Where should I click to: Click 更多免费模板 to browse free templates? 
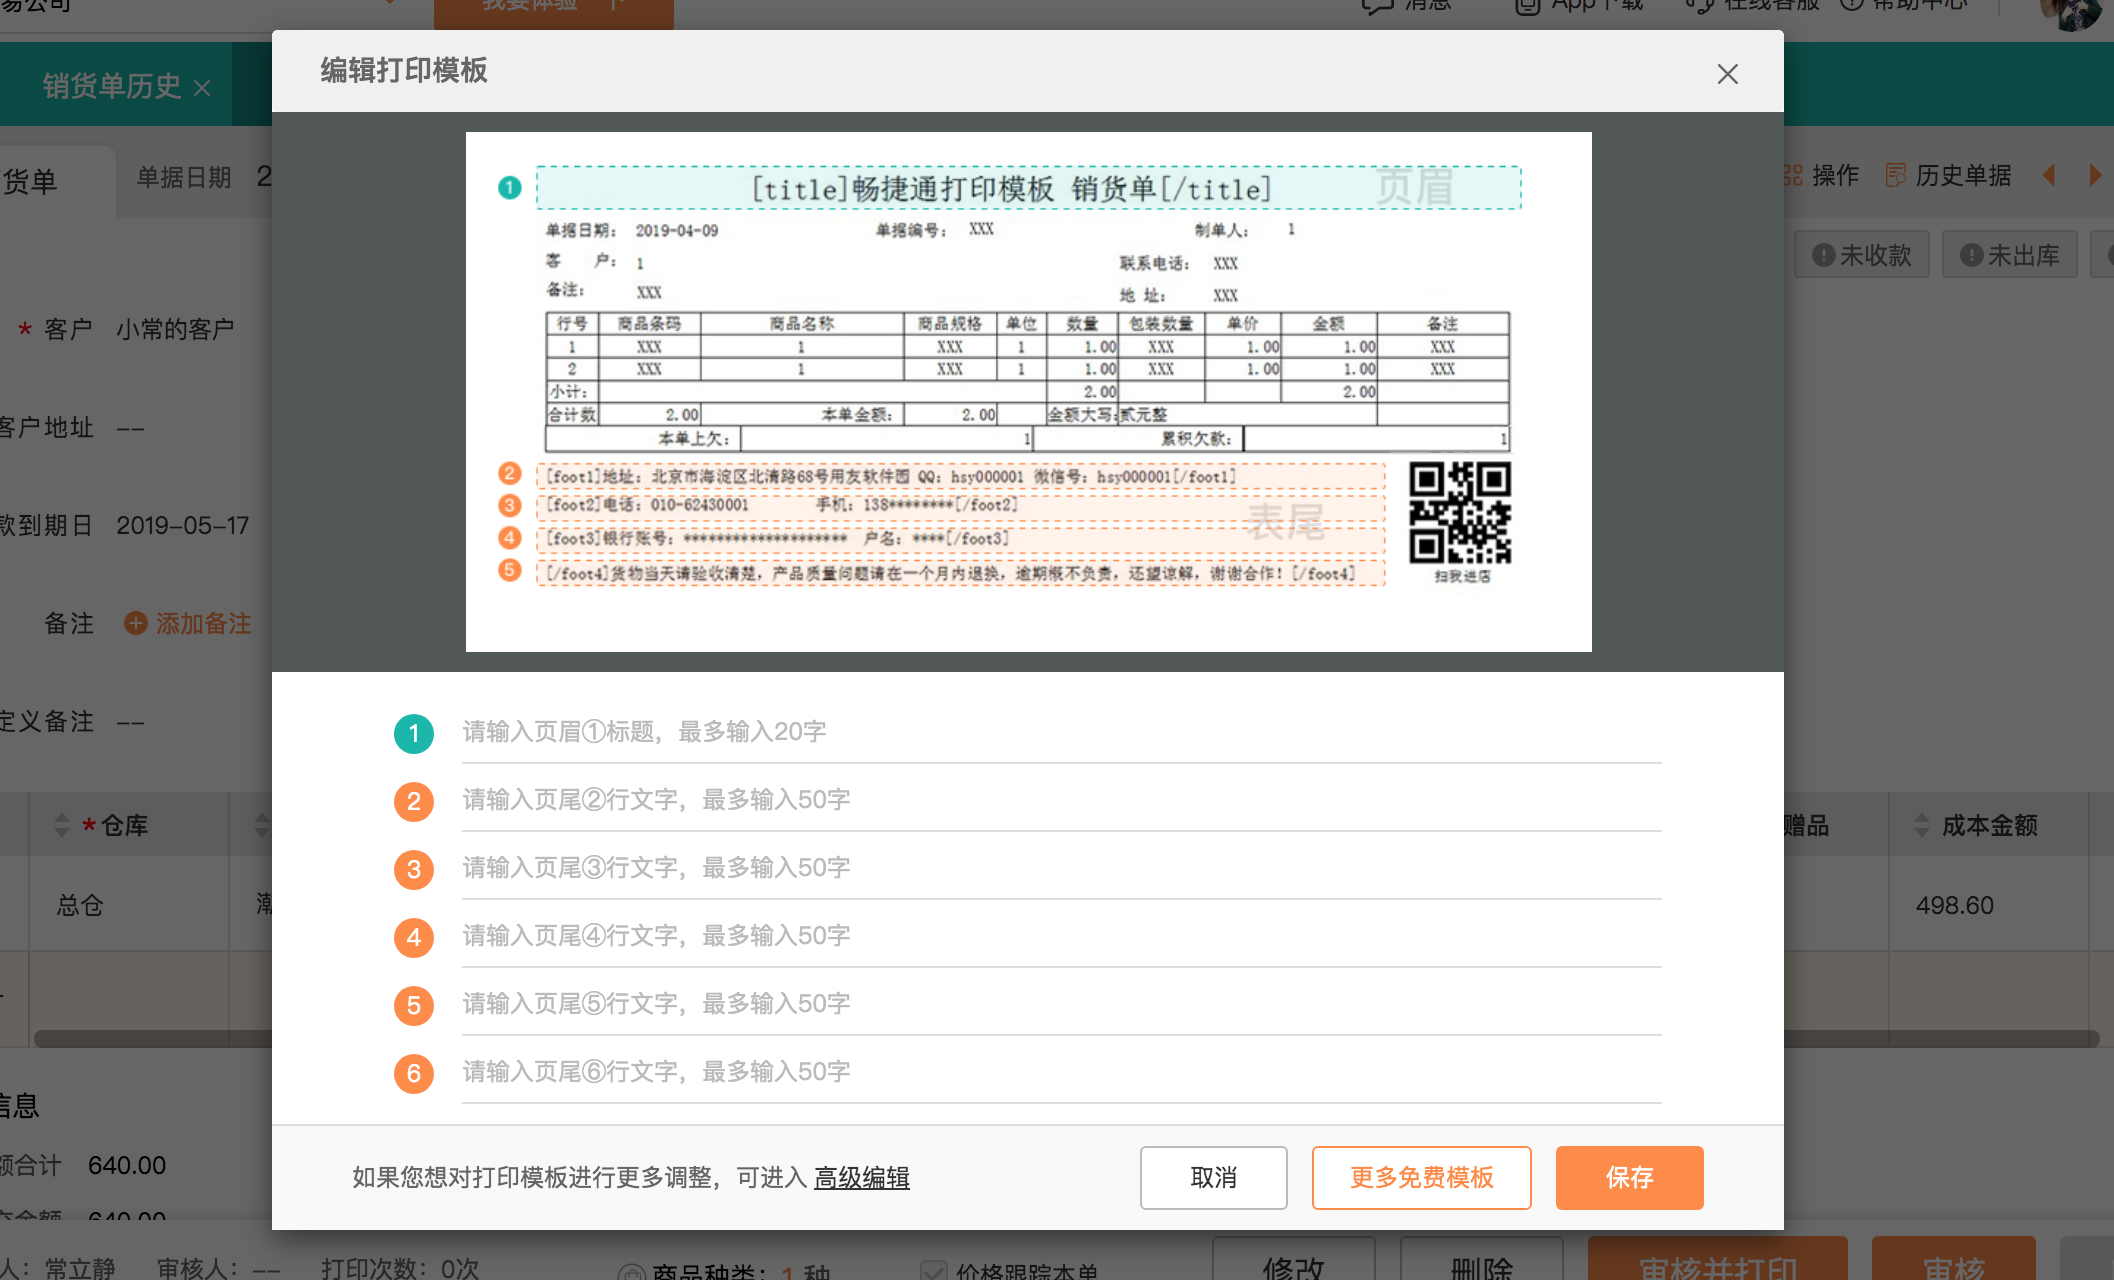point(1421,1177)
